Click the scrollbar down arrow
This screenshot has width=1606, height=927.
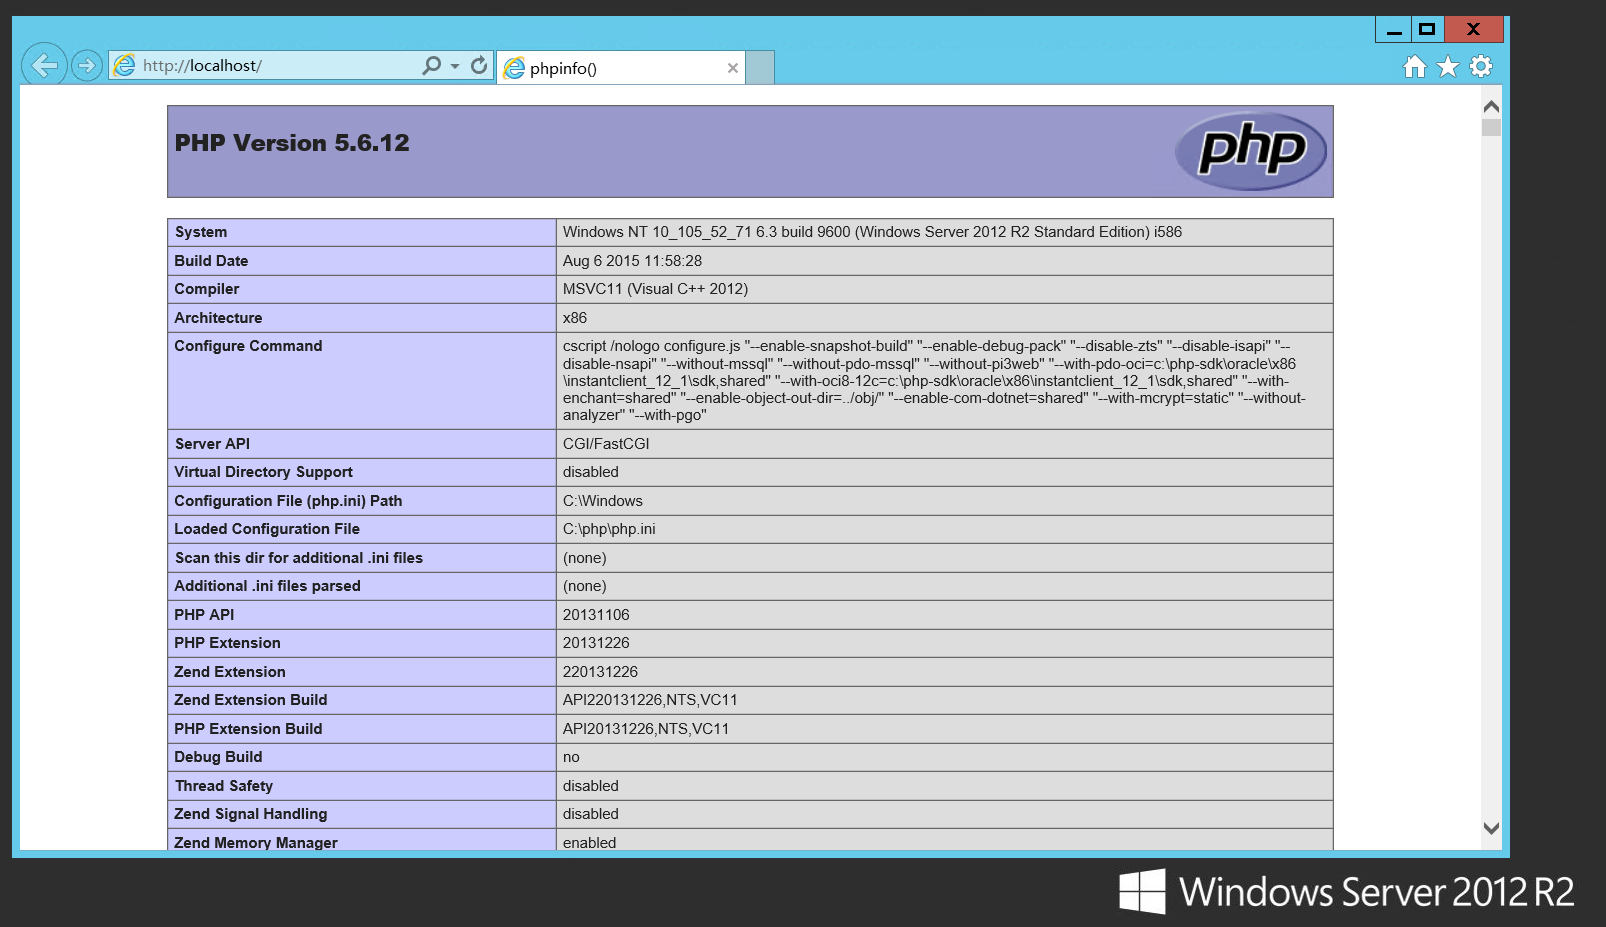point(1491,828)
